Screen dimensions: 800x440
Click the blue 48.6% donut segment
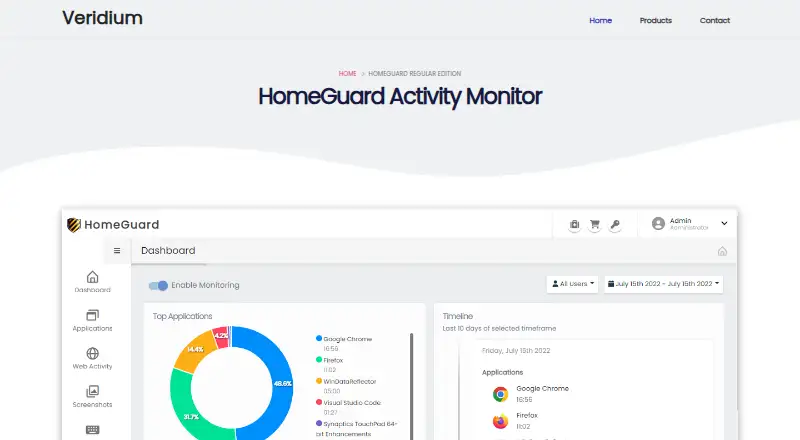(282, 383)
